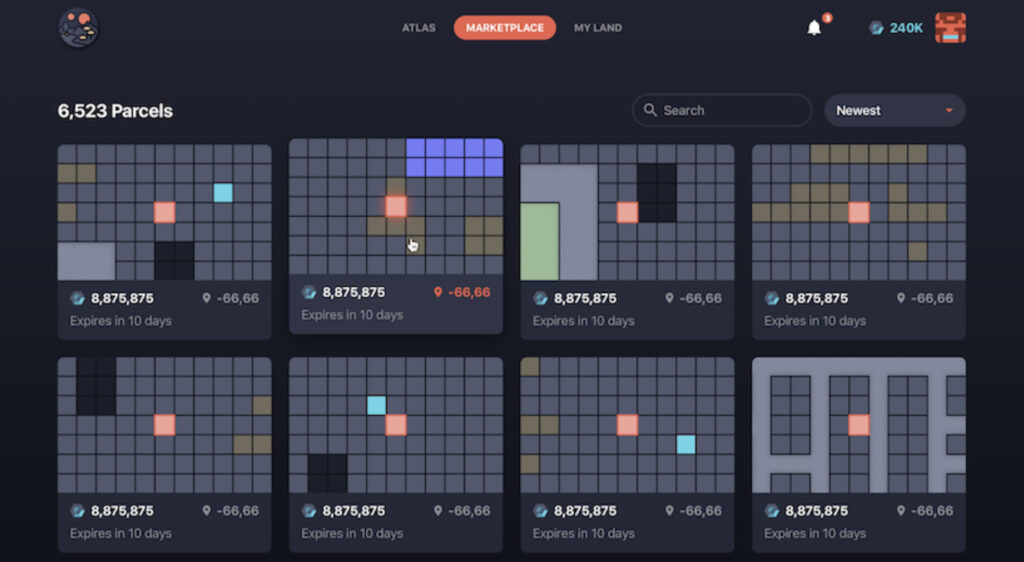1024x562 pixels.
Task: Open the user profile avatar
Action: click(x=949, y=28)
